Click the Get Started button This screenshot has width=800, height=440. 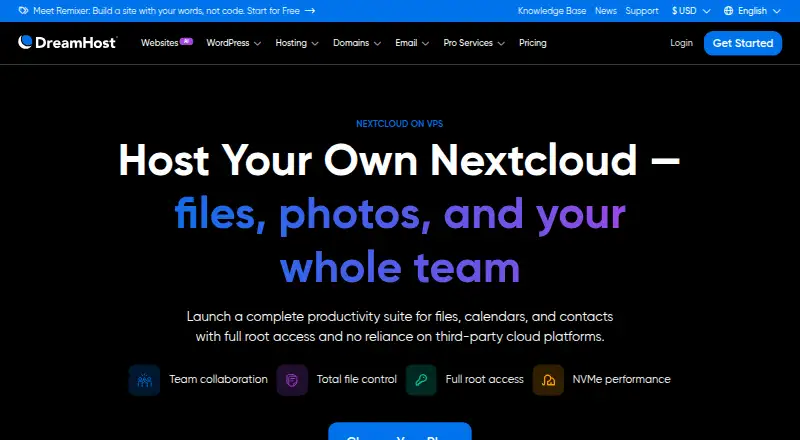(x=743, y=43)
